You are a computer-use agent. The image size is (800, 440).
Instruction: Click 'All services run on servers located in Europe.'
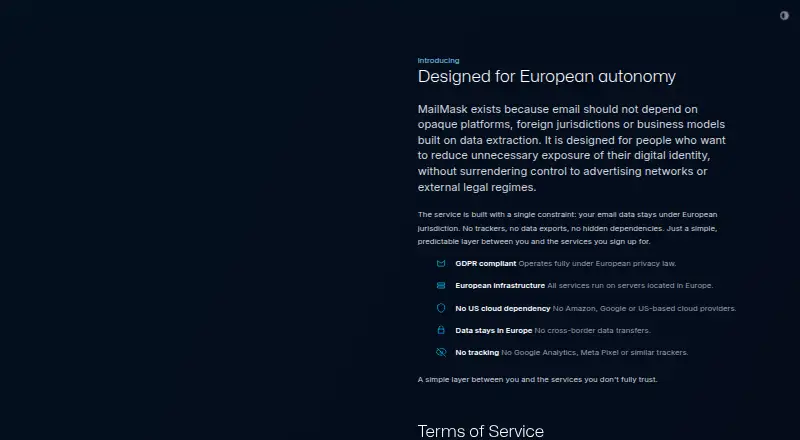630,285
